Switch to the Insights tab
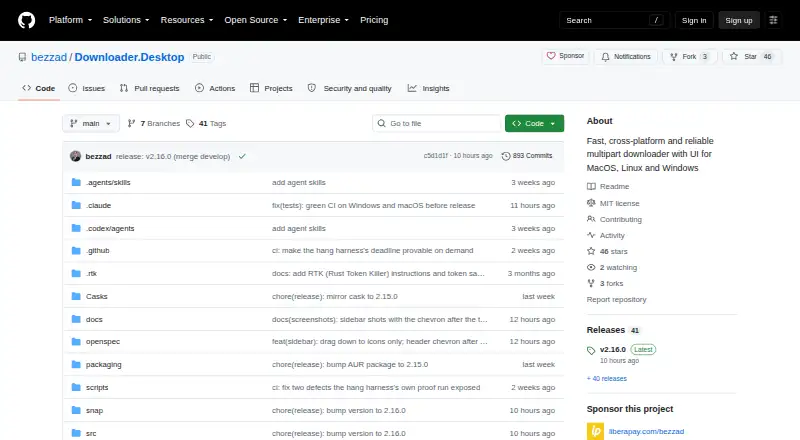This screenshot has height=440, width=800. click(x=428, y=88)
